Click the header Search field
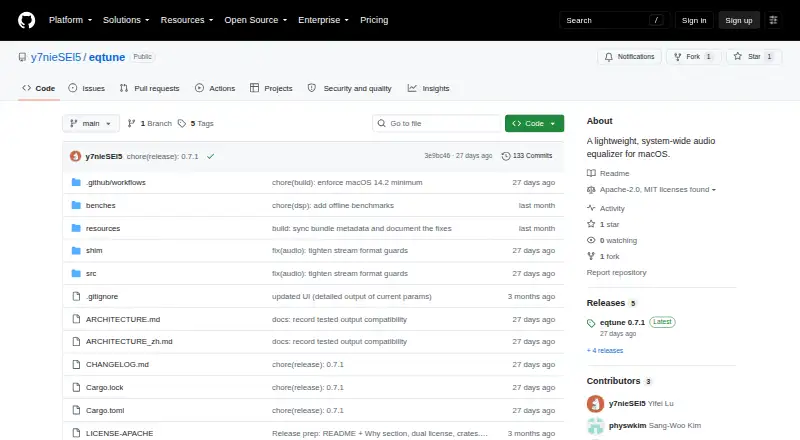This screenshot has width=800, height=440. tap(614, 20)
